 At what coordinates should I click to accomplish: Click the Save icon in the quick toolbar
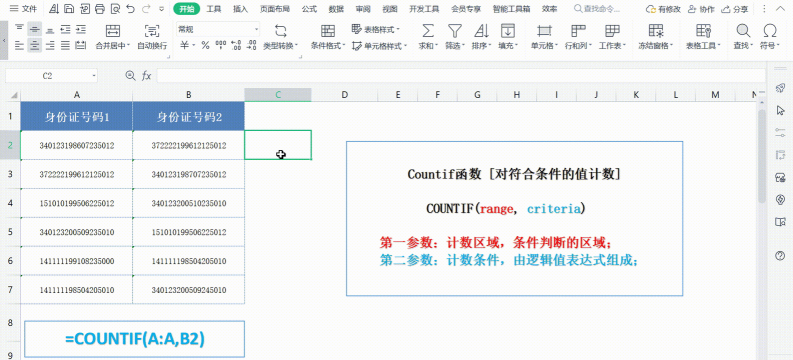pos(69,9)
